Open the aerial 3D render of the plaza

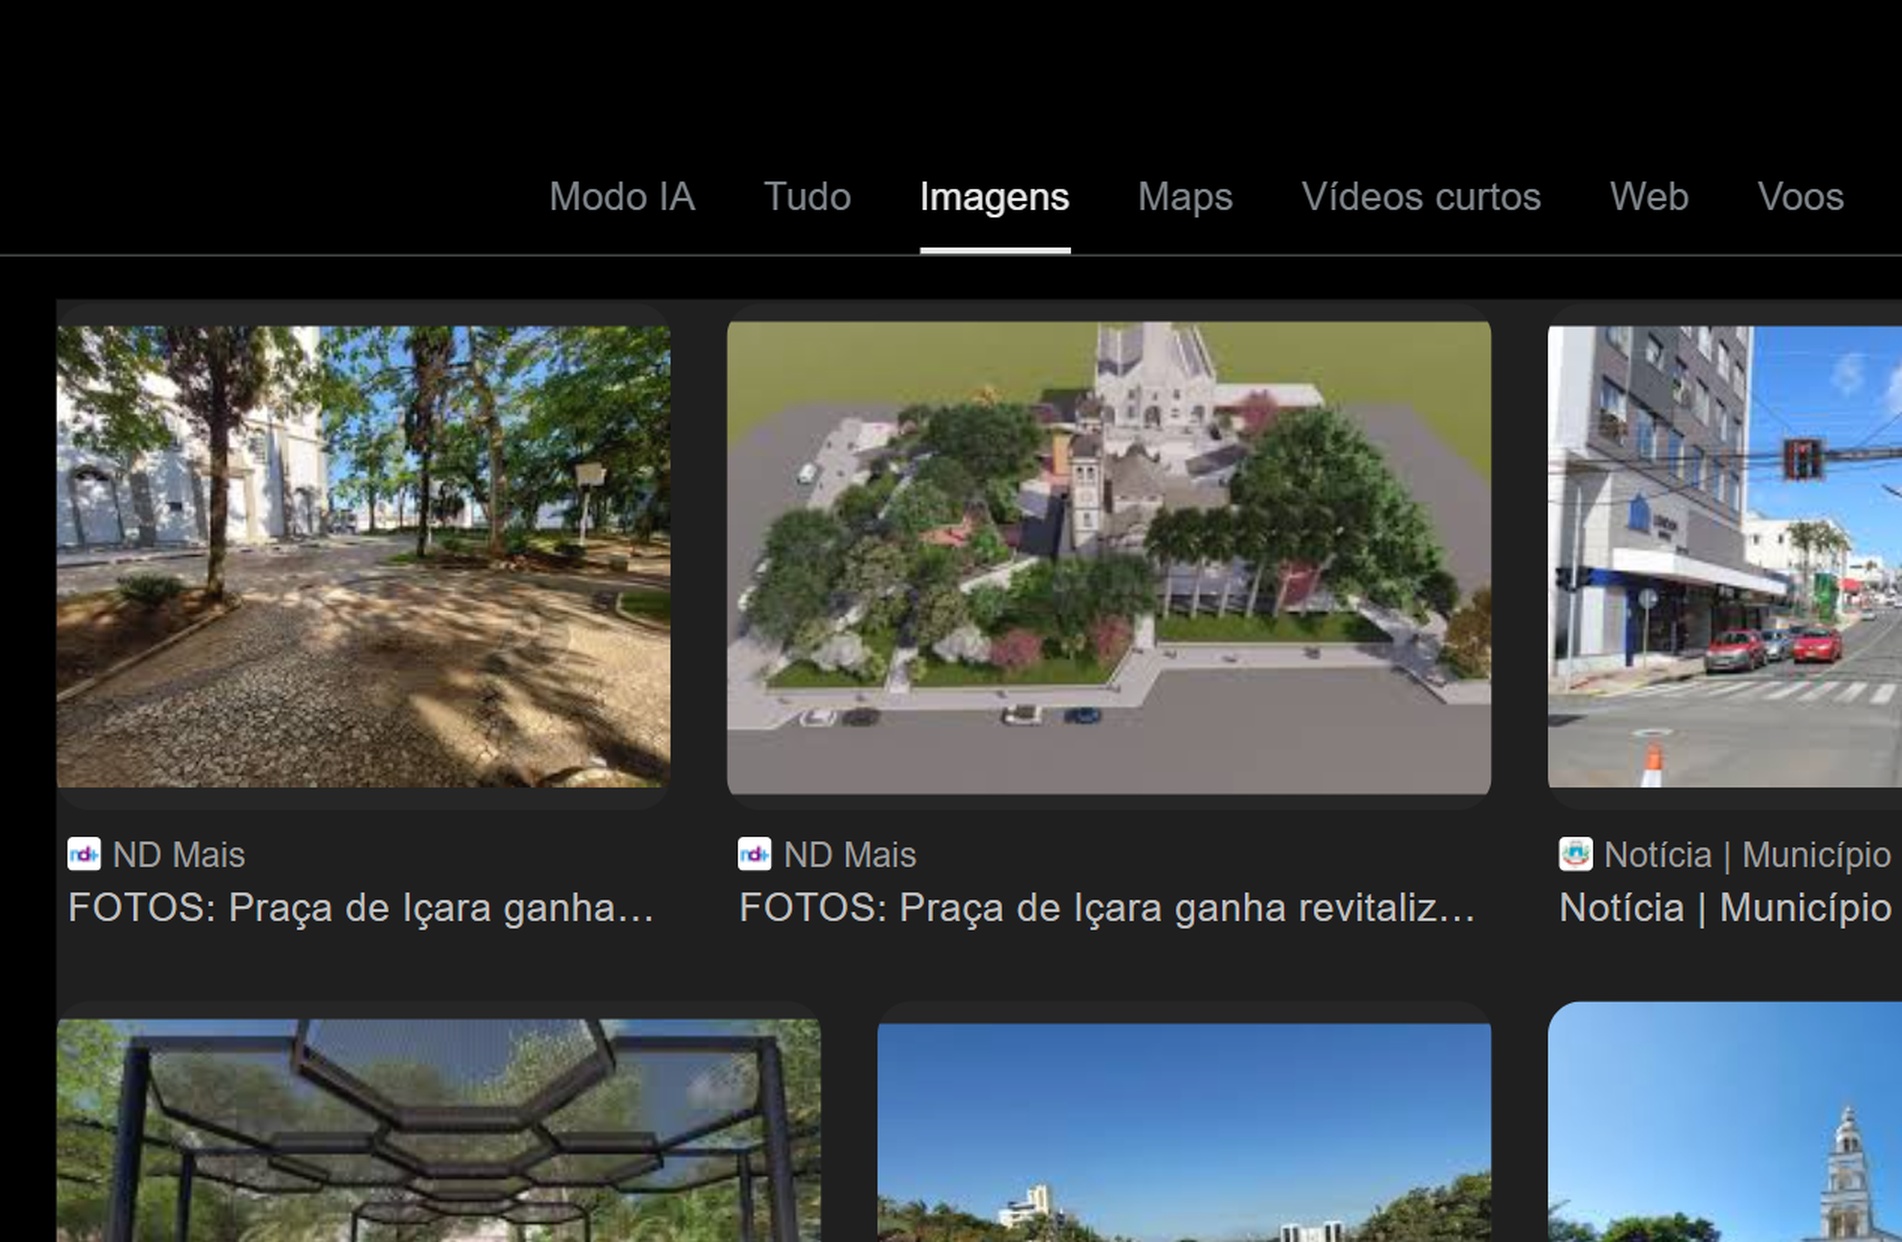[x=1108, y=558]
